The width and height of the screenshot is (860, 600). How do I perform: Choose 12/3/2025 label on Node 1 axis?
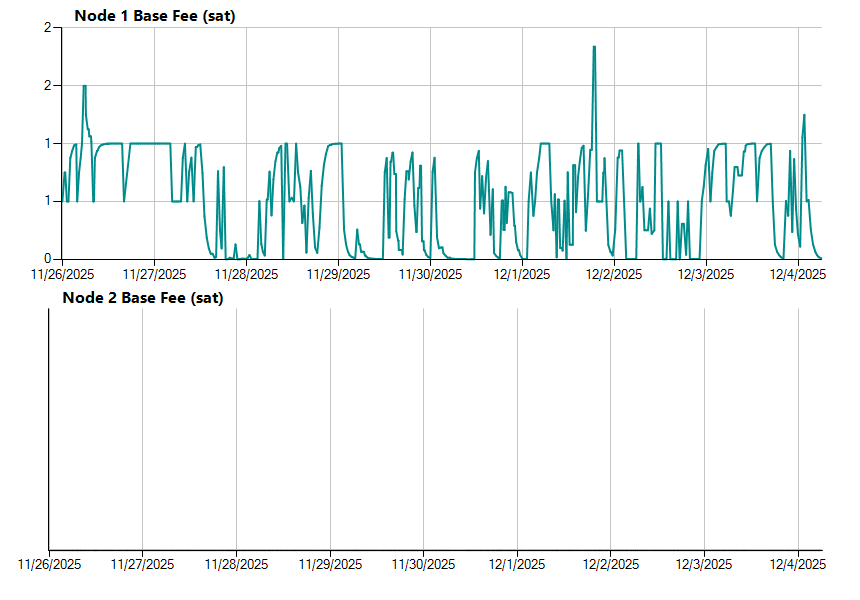[706, 273]
